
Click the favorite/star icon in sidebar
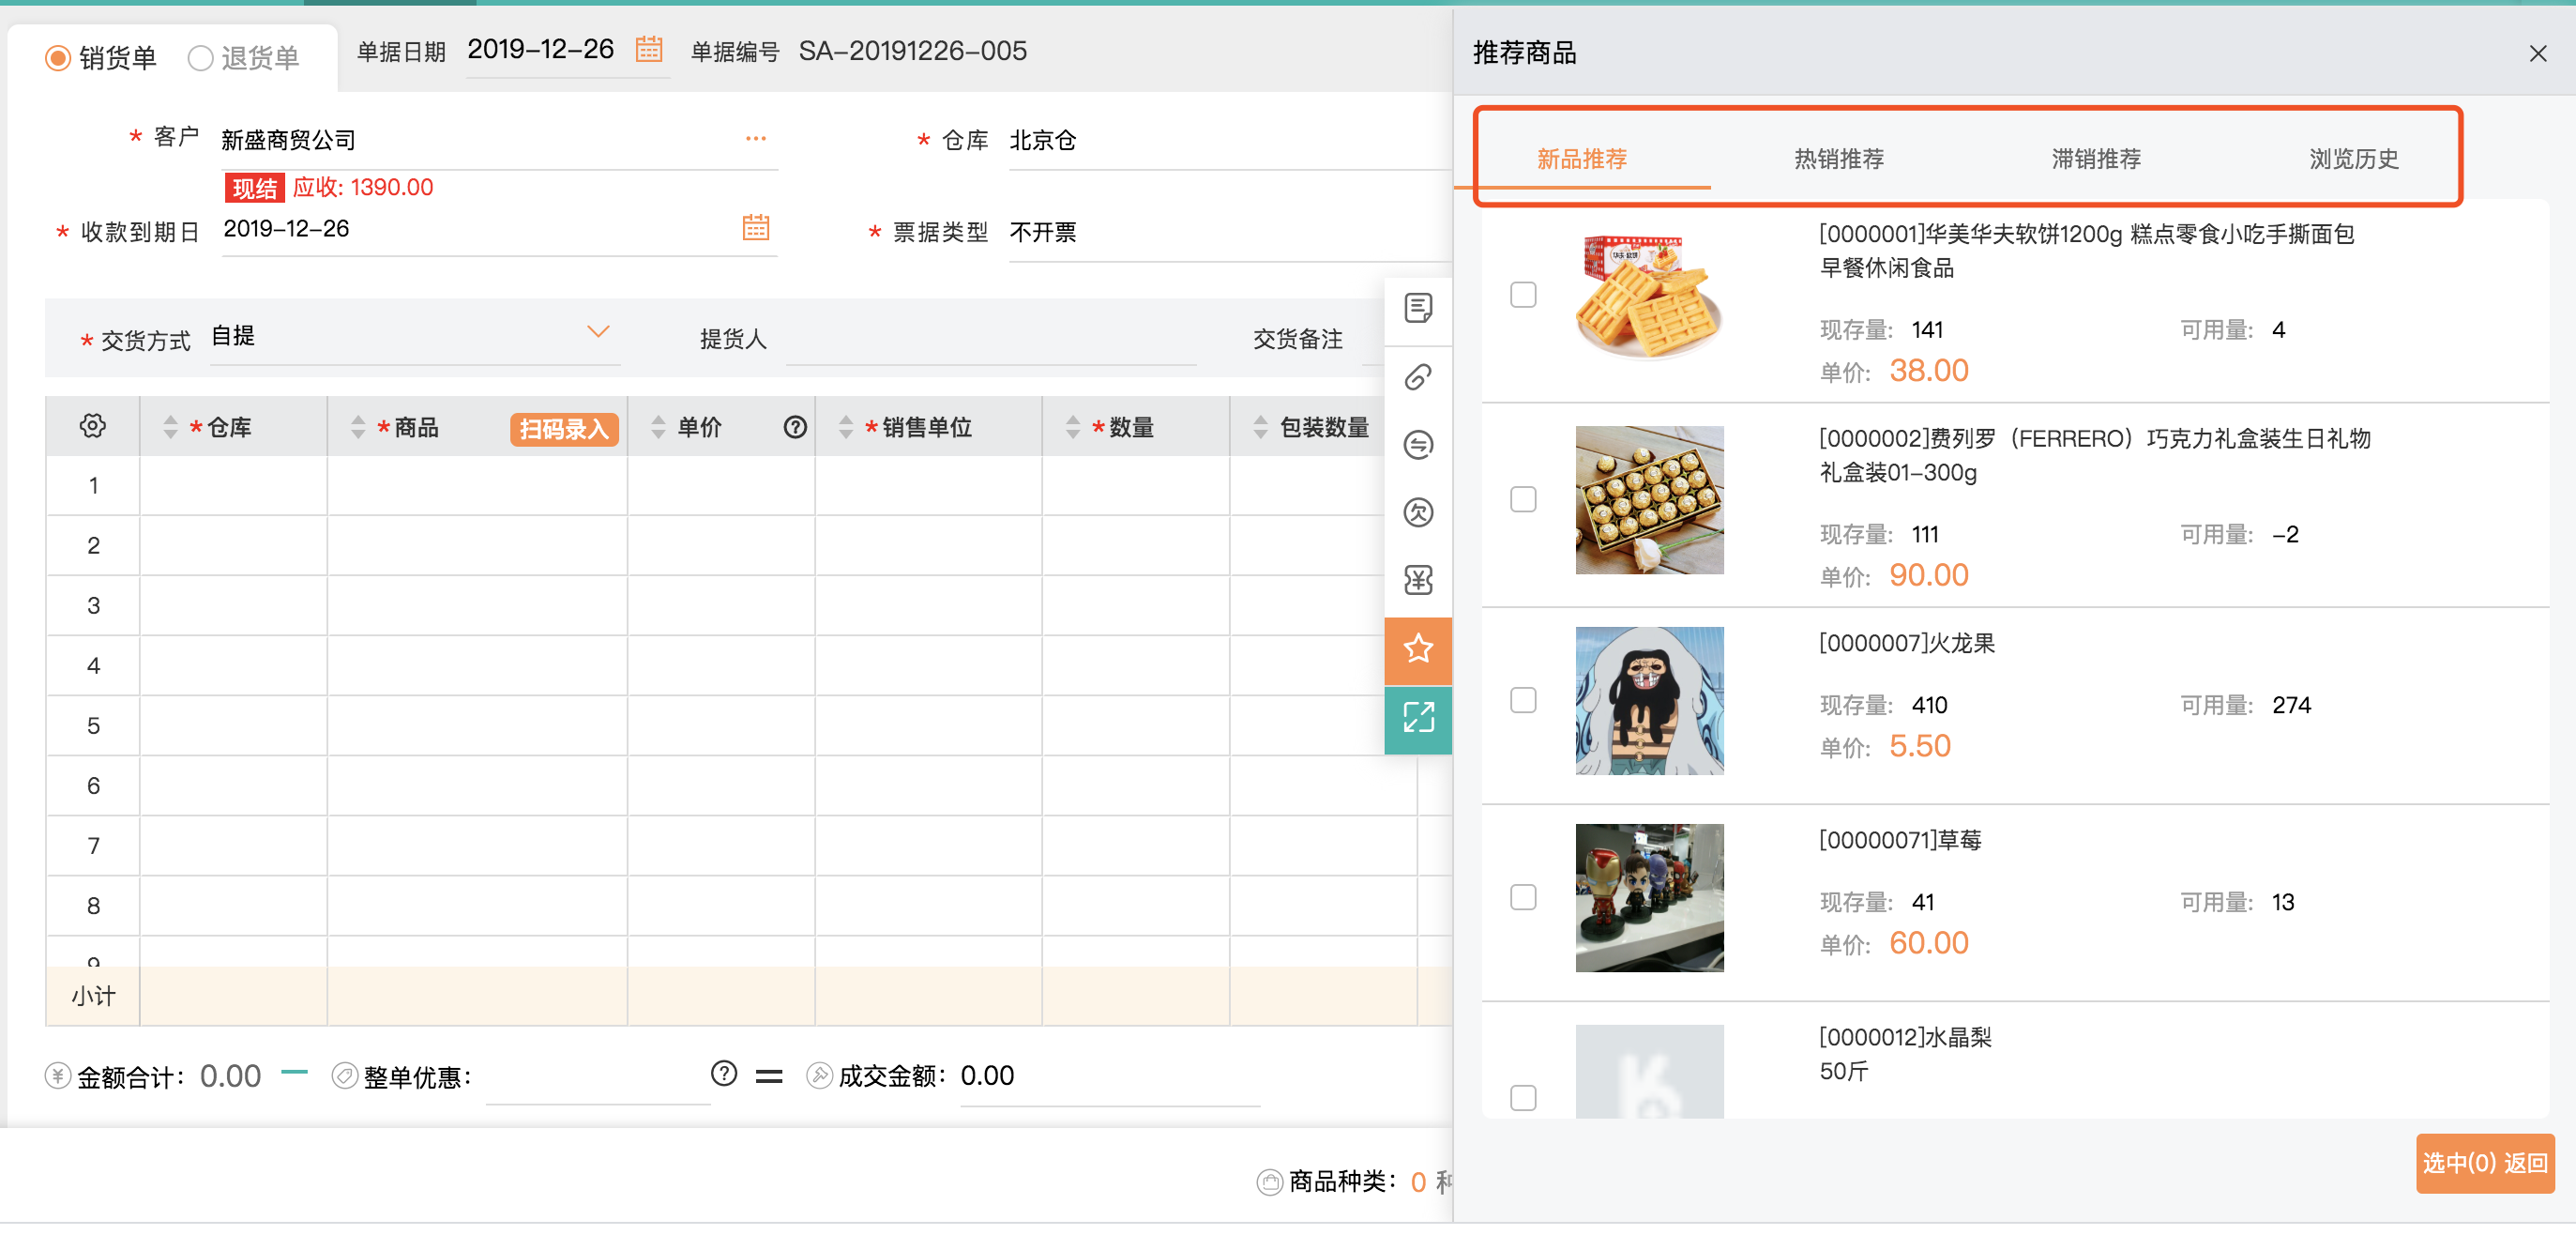point(1417,648)
